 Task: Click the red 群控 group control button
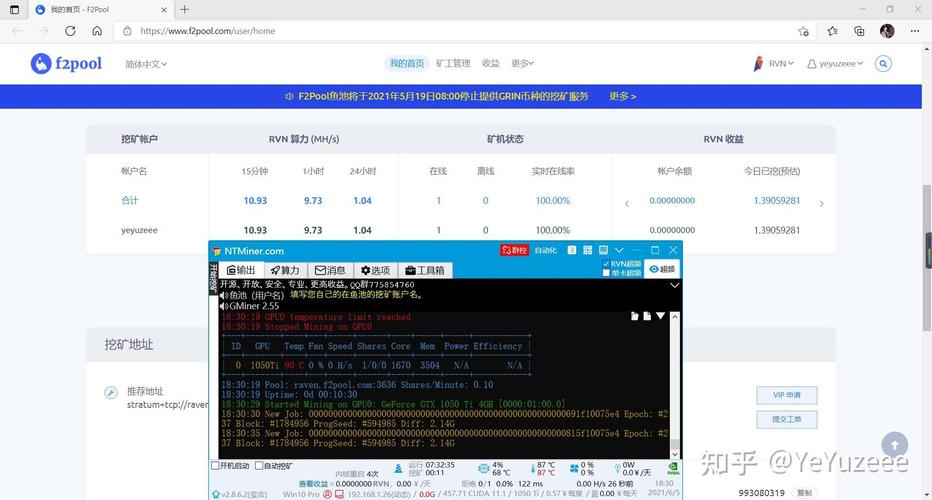[x=514, y=250]
